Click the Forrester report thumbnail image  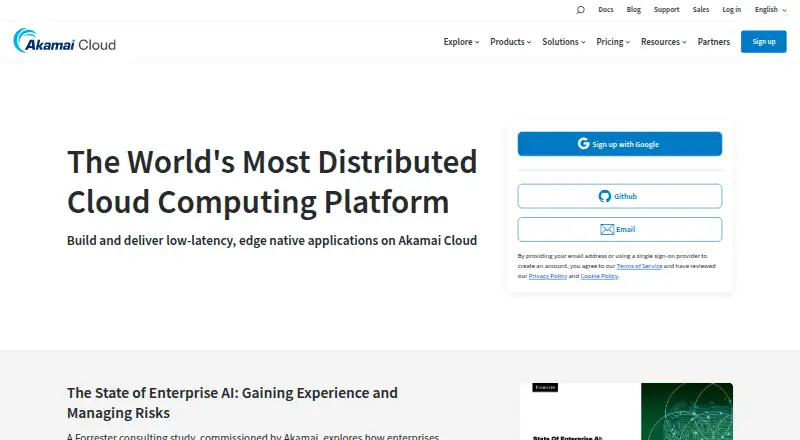tap(627, 411)
